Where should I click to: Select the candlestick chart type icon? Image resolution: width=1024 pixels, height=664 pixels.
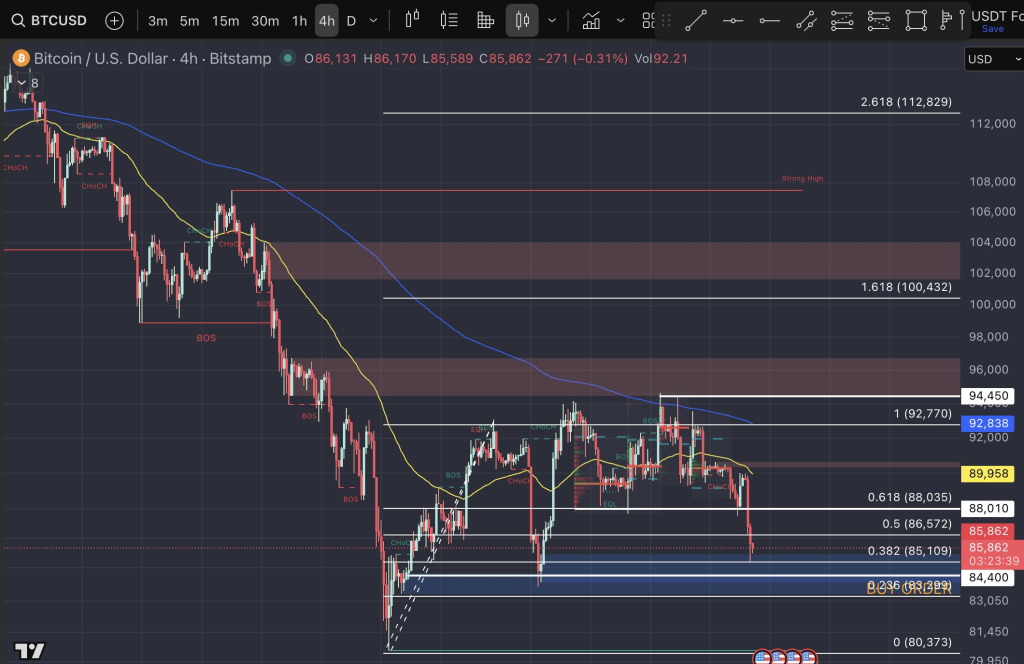click(x=521, y=20)
